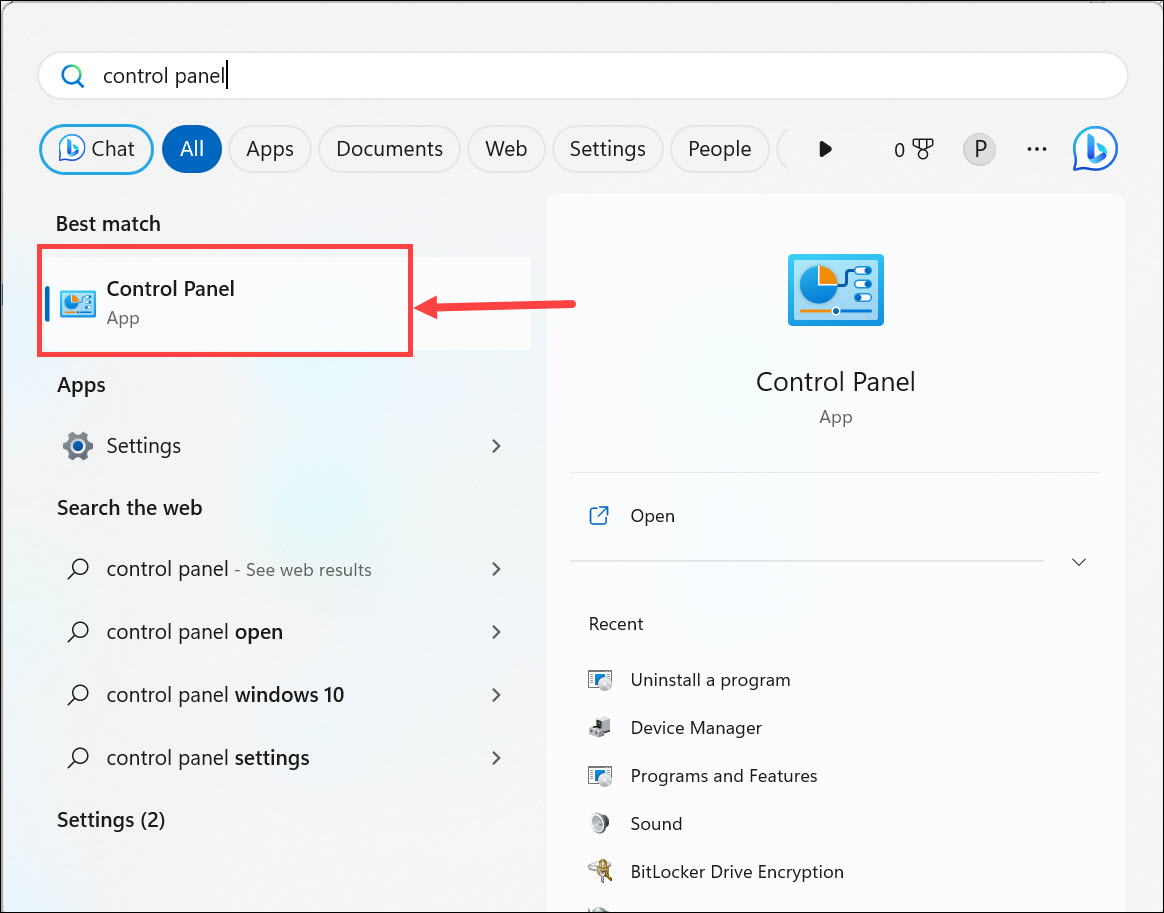Click the Bing Chat icon at top right
This screenshot has width=1164, height=913.
(1095, 148)
